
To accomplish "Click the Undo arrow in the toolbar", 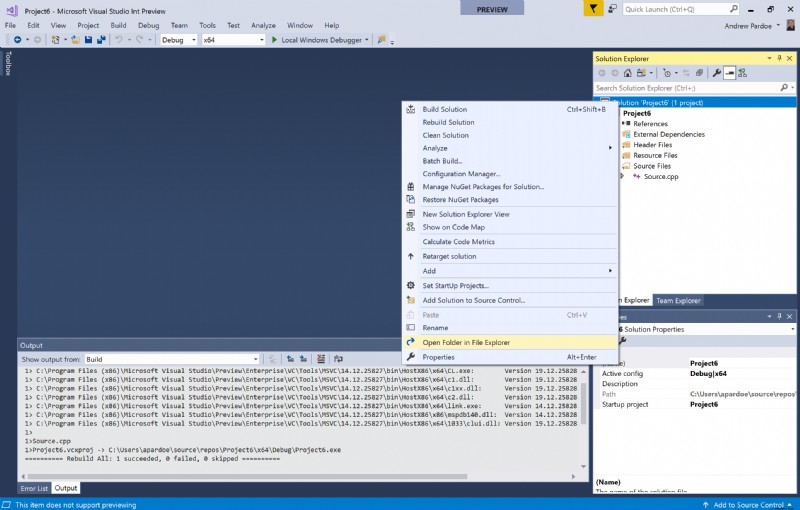I will (x=119, y=40).
